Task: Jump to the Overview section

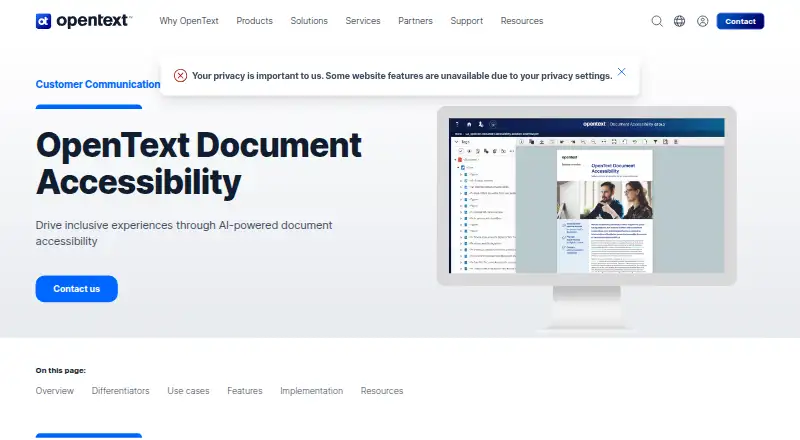Action: pos(55,391)
